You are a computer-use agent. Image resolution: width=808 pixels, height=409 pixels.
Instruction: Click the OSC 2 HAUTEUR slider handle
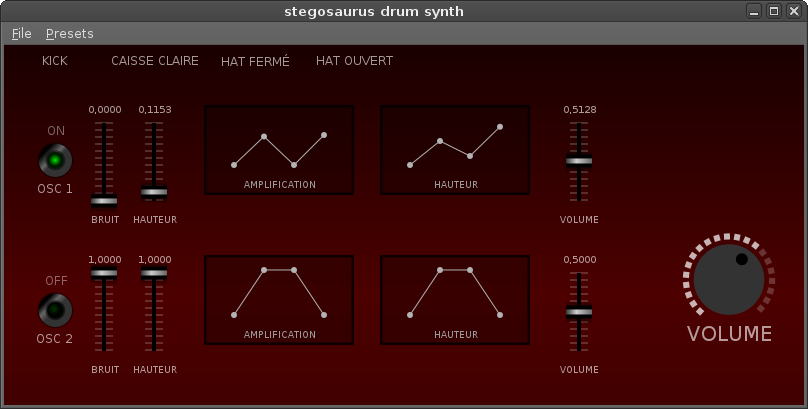point(154,273)
